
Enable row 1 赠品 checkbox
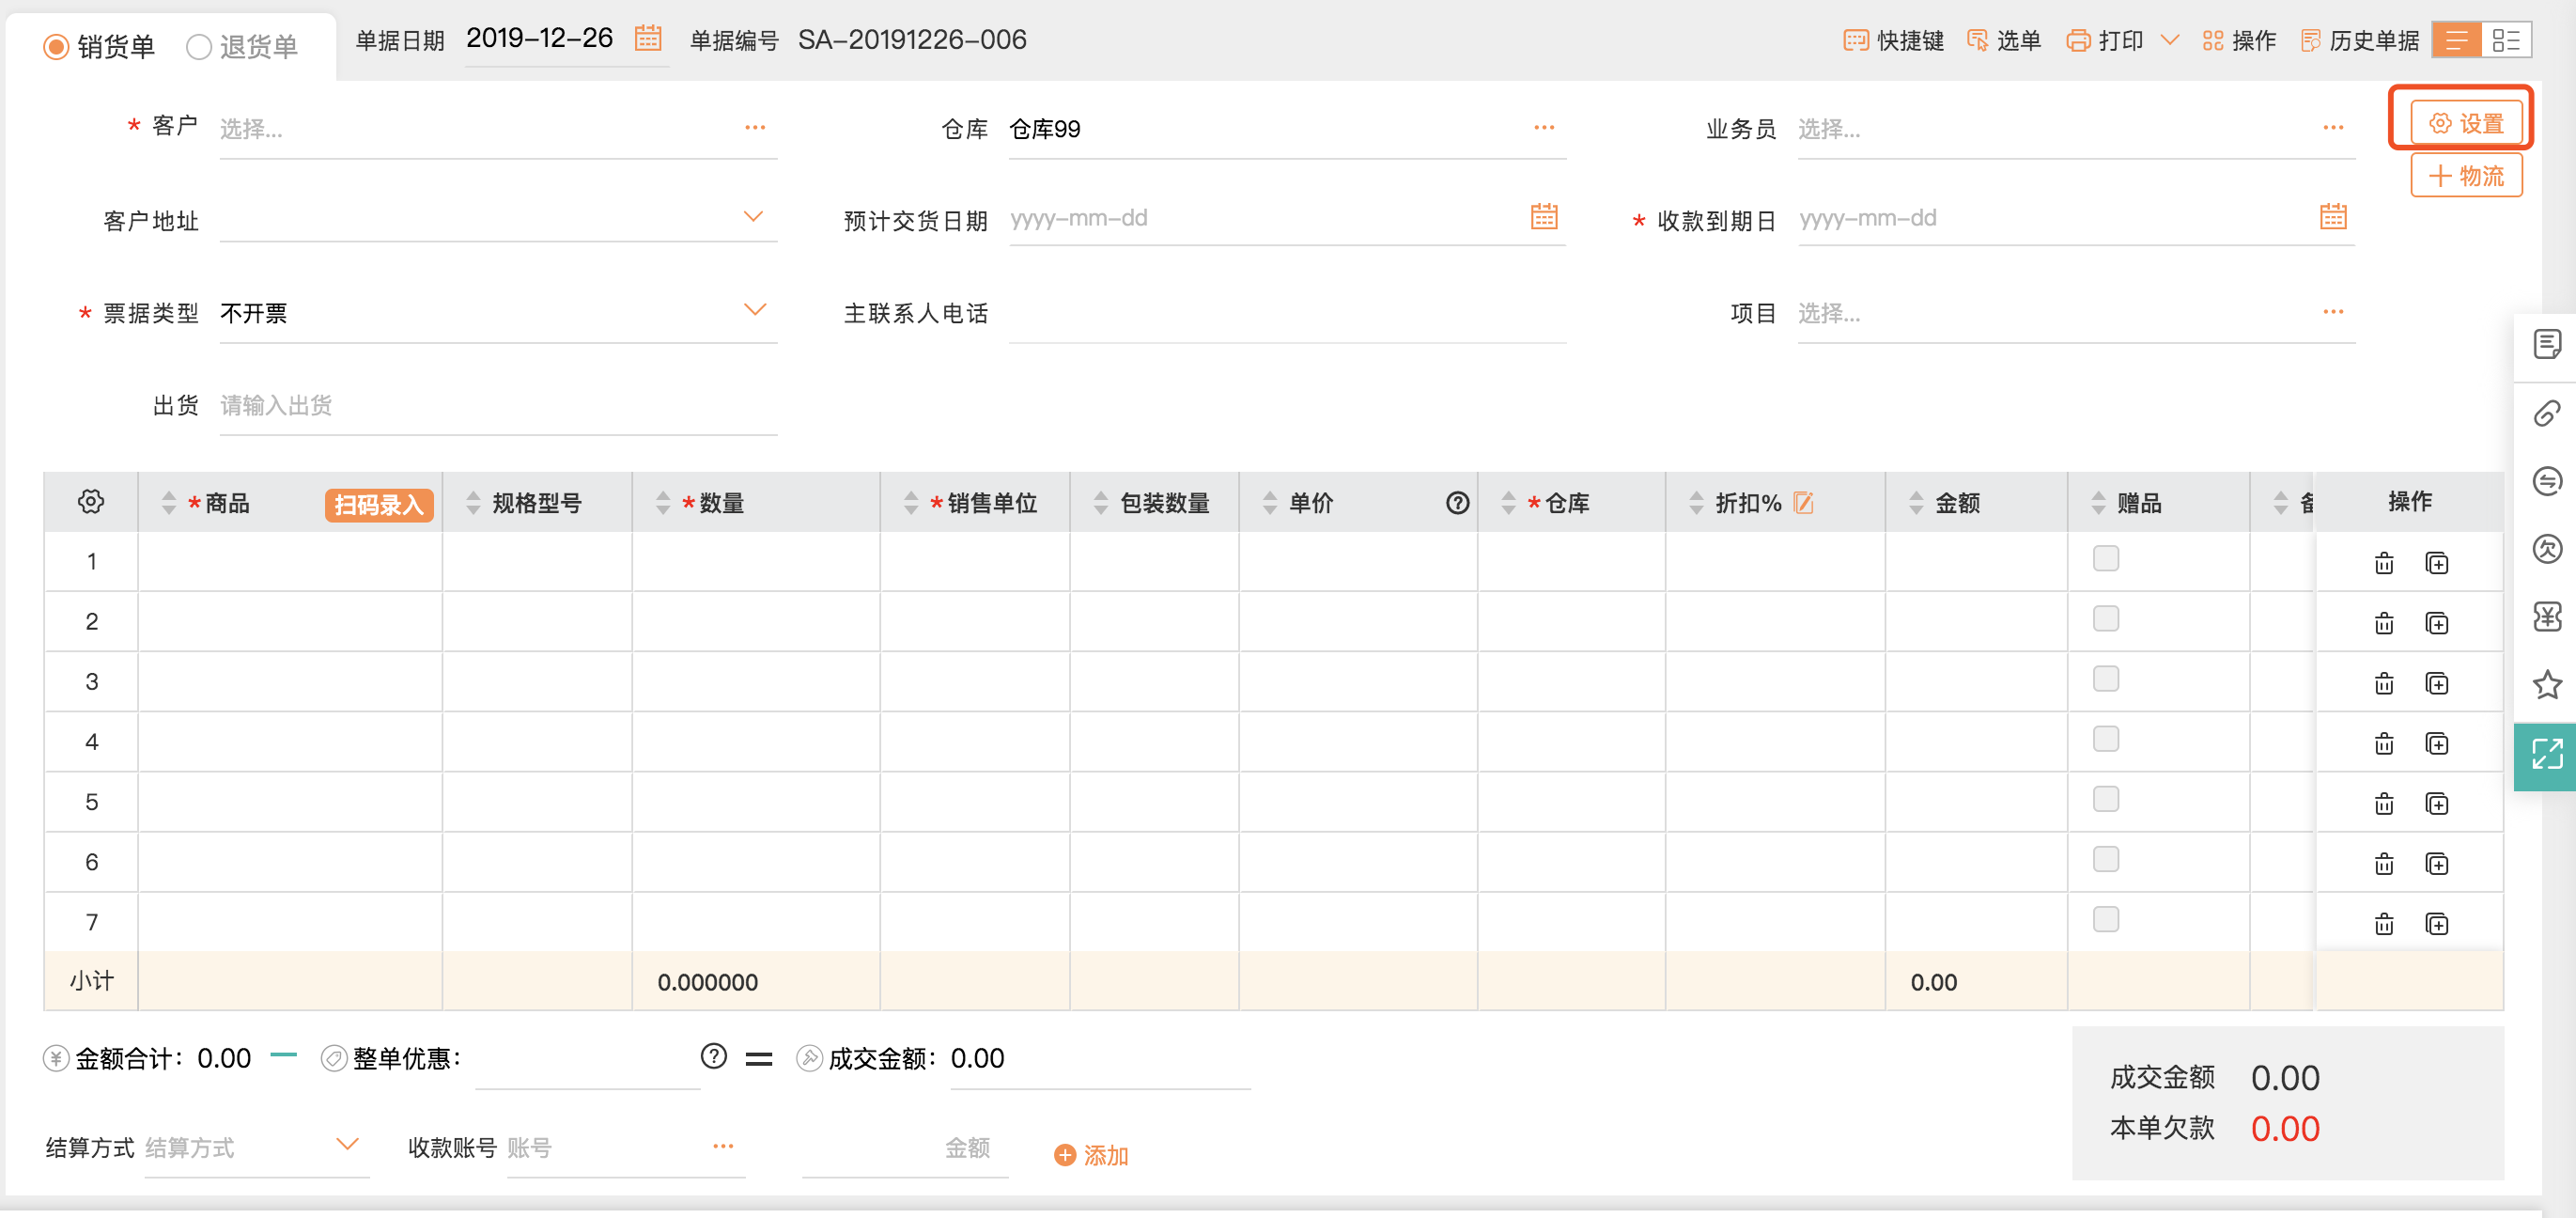(2106, 559)
